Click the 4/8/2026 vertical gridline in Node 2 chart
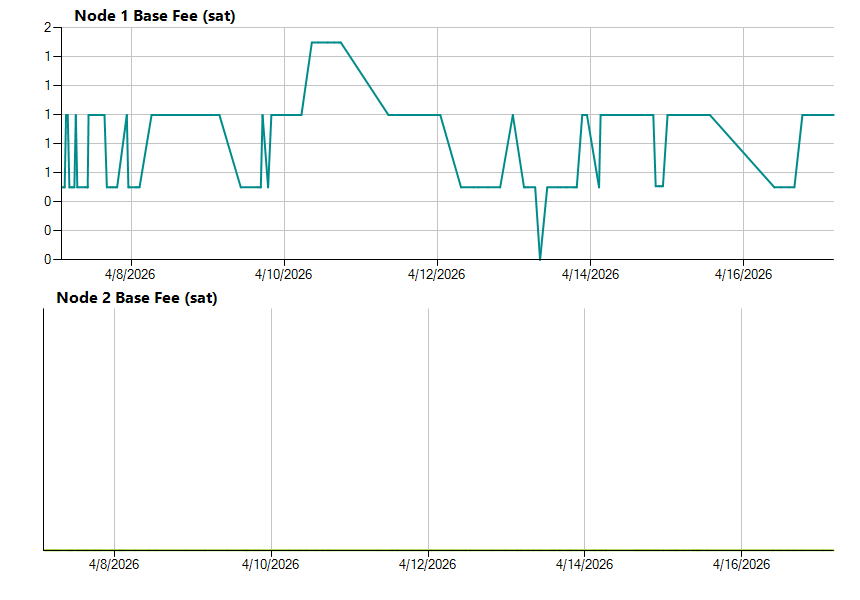The image size is (860, 600). coord(114,430)
